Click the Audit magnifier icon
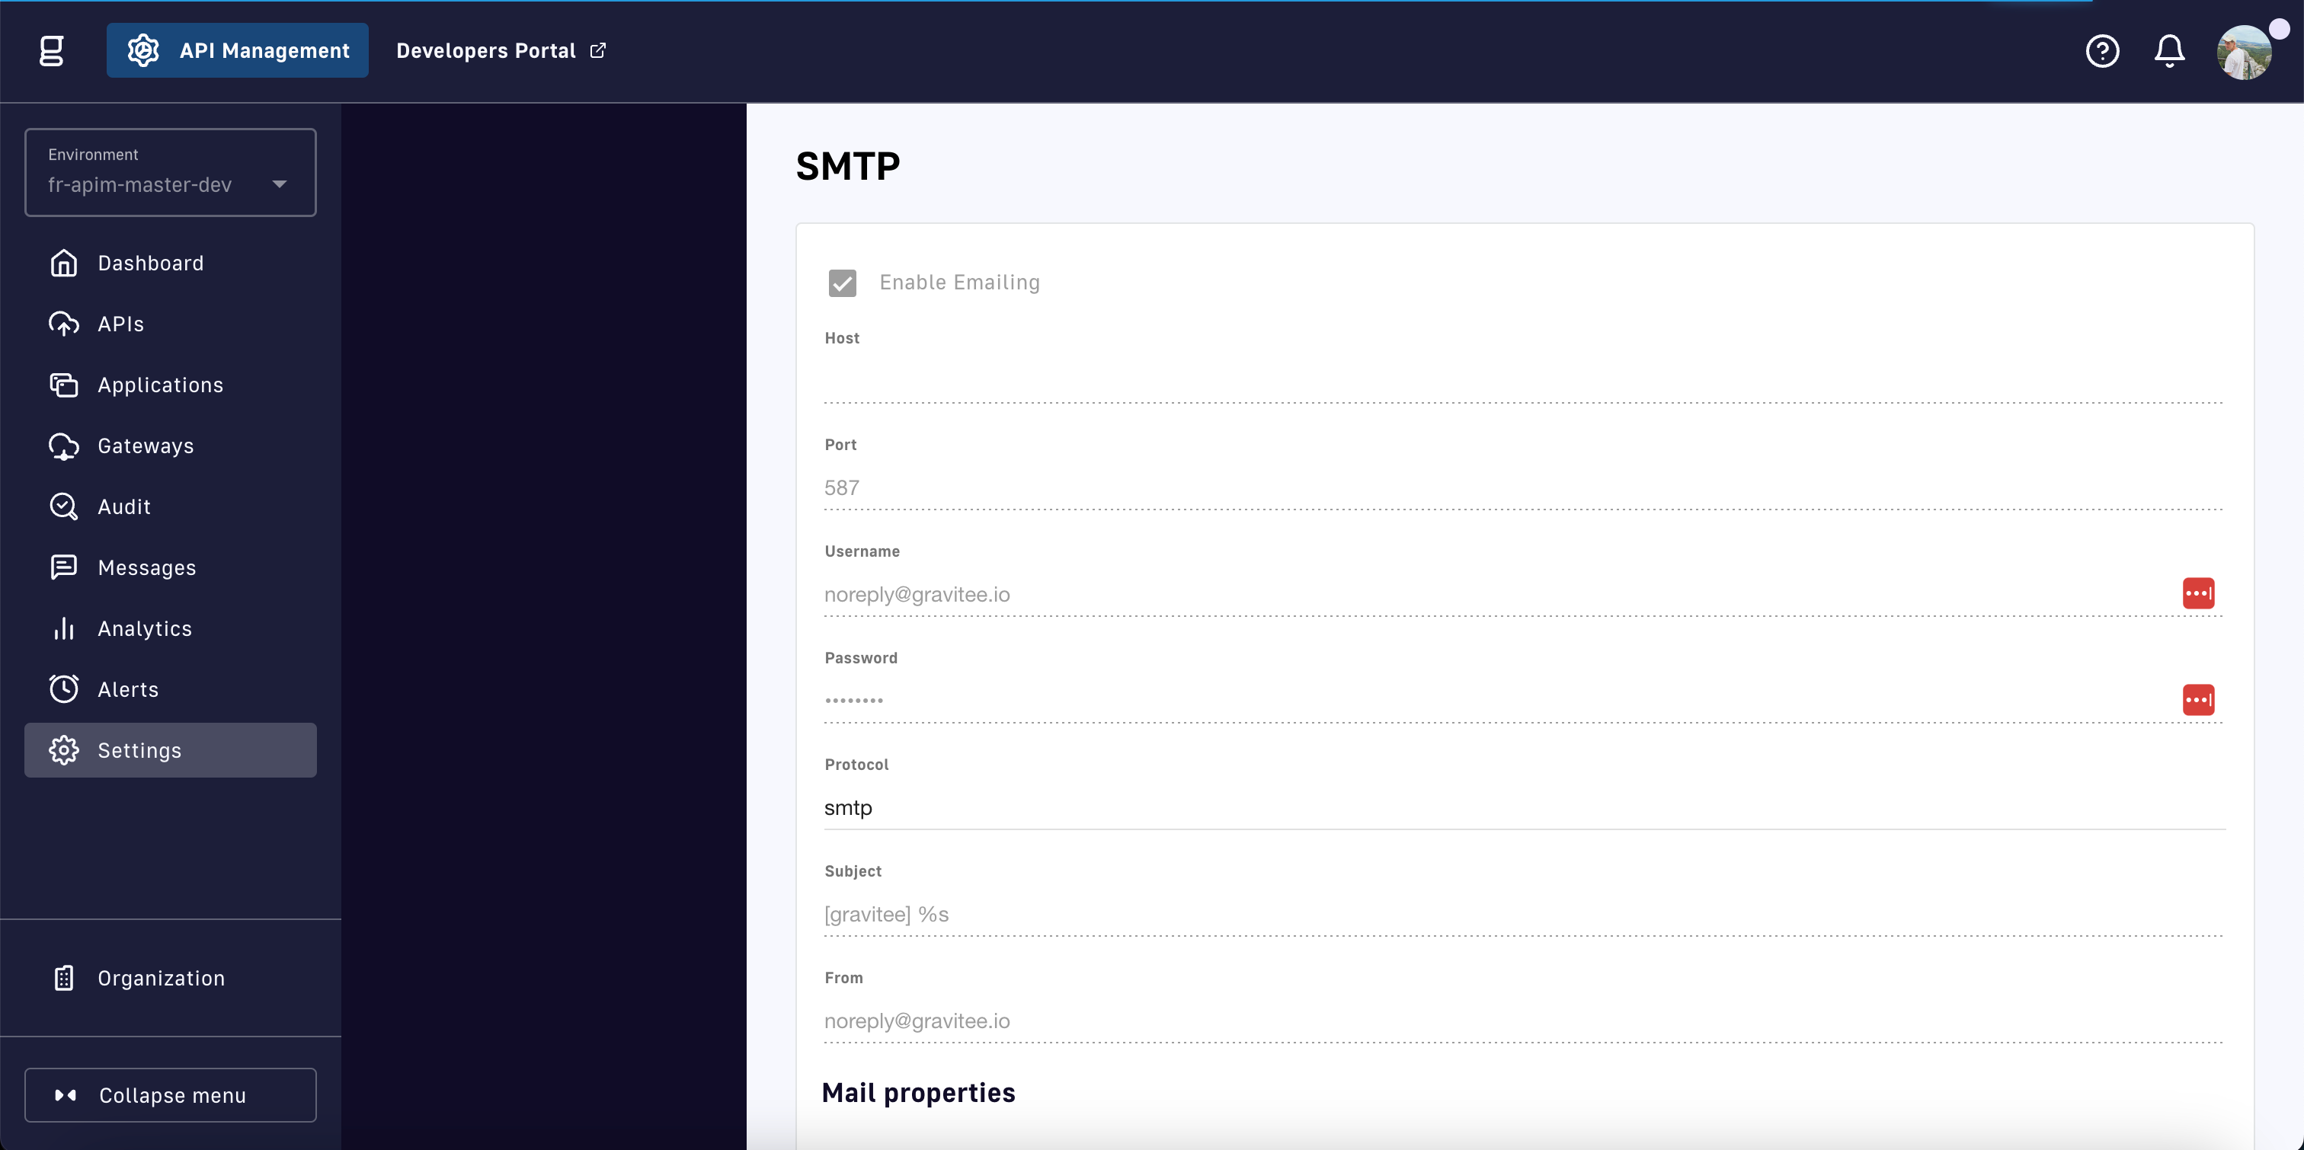The image size is (2304, 1150). tap(64, 507)
